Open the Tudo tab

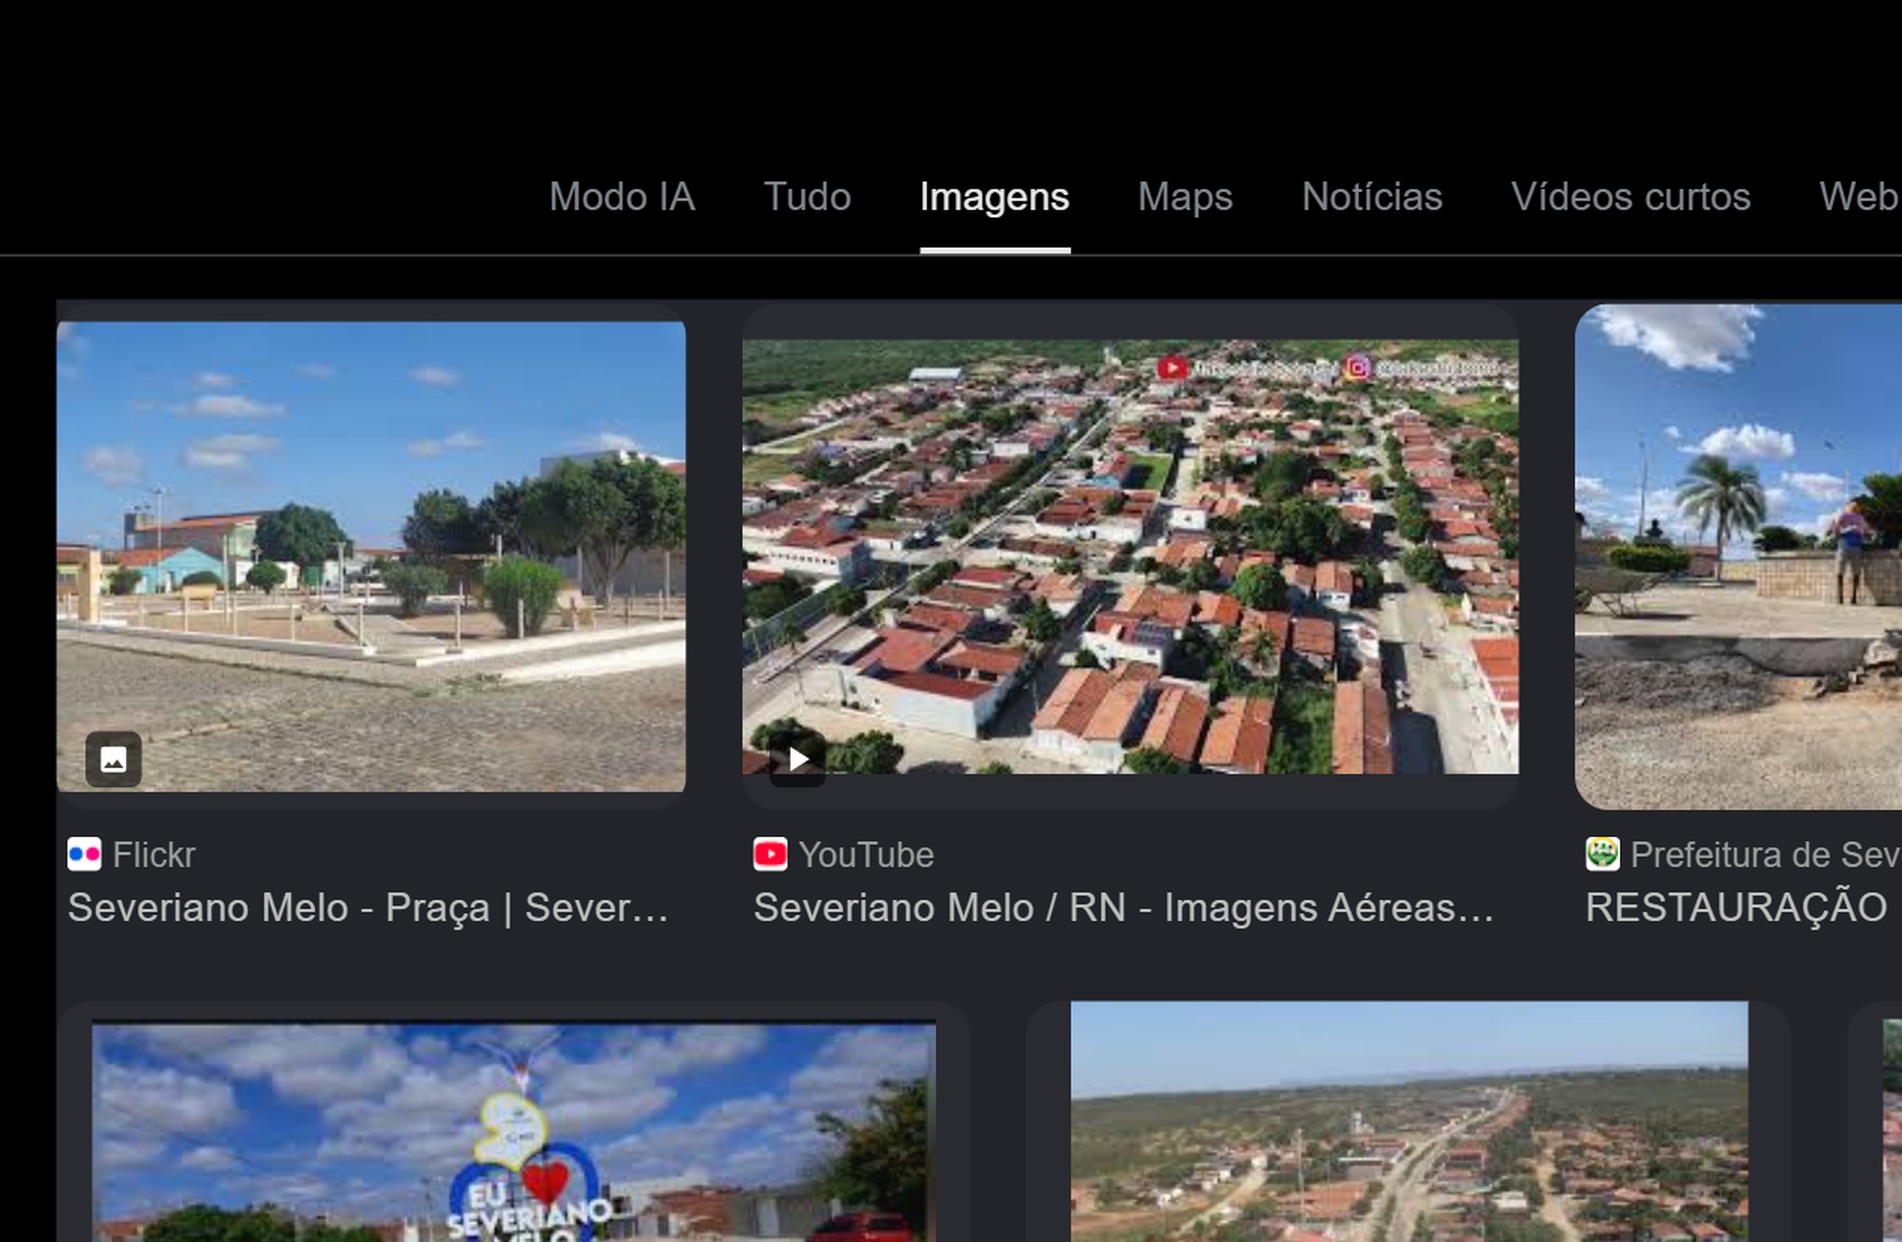click(807, 197)
